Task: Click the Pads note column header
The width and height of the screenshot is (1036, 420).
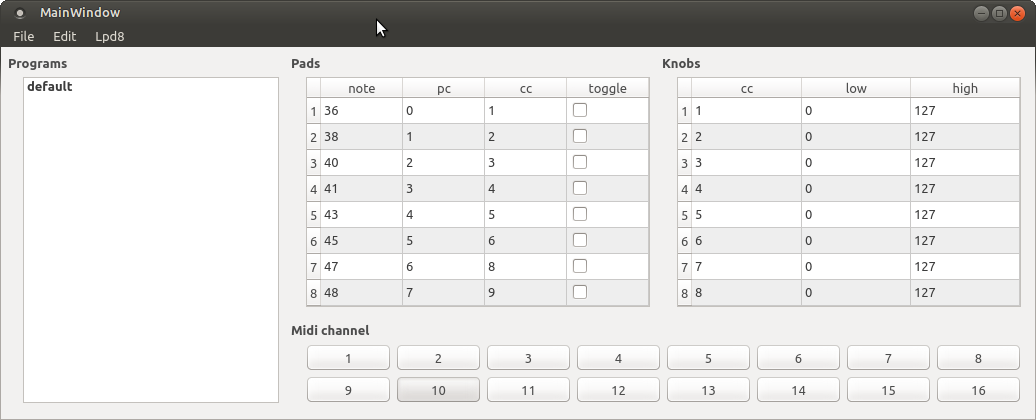Action: click(x=361, y=88)
